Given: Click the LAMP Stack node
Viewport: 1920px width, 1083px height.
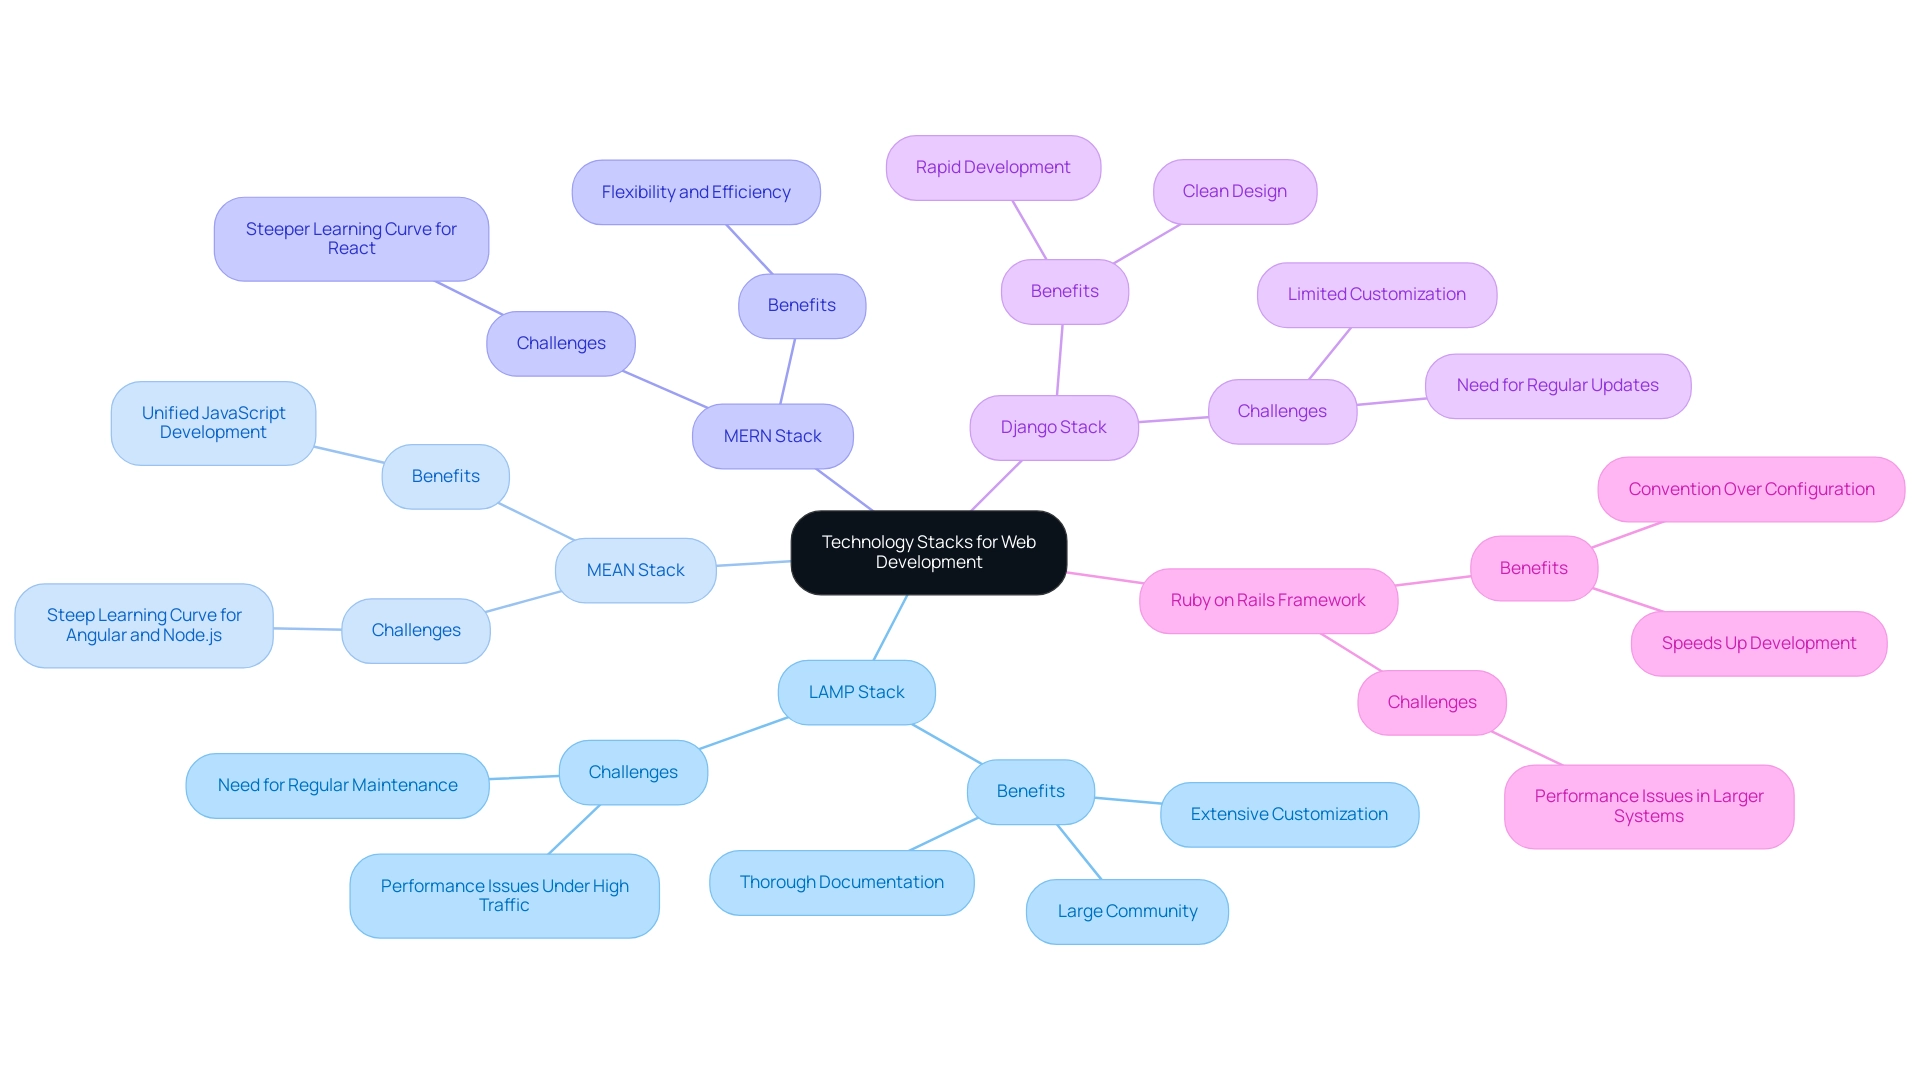Looking at the screenshot, I should click(860, 691).
